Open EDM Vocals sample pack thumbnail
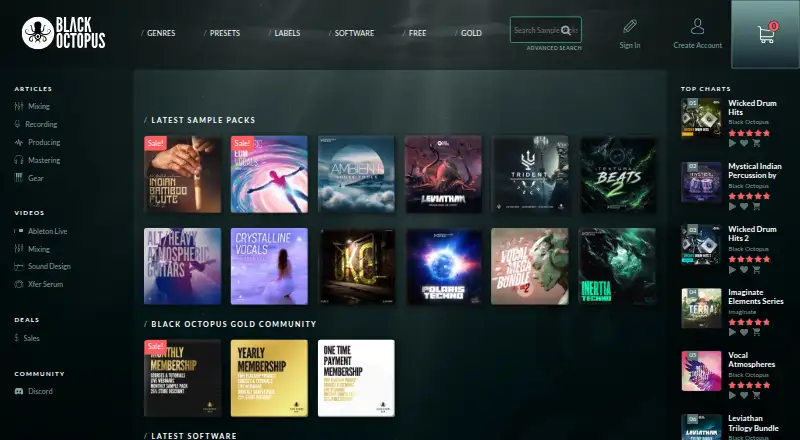This screenshot has width=800, height=440. (x=269, y=174)
